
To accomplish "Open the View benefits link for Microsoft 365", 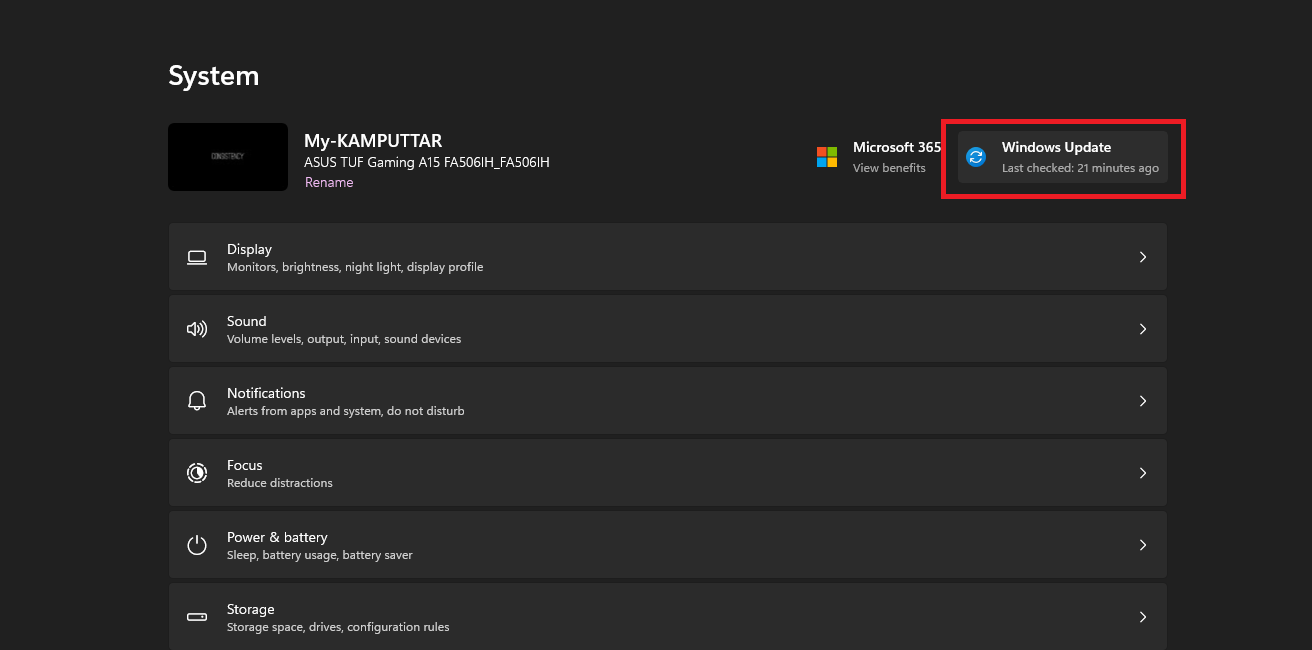I will click(889, 168).
